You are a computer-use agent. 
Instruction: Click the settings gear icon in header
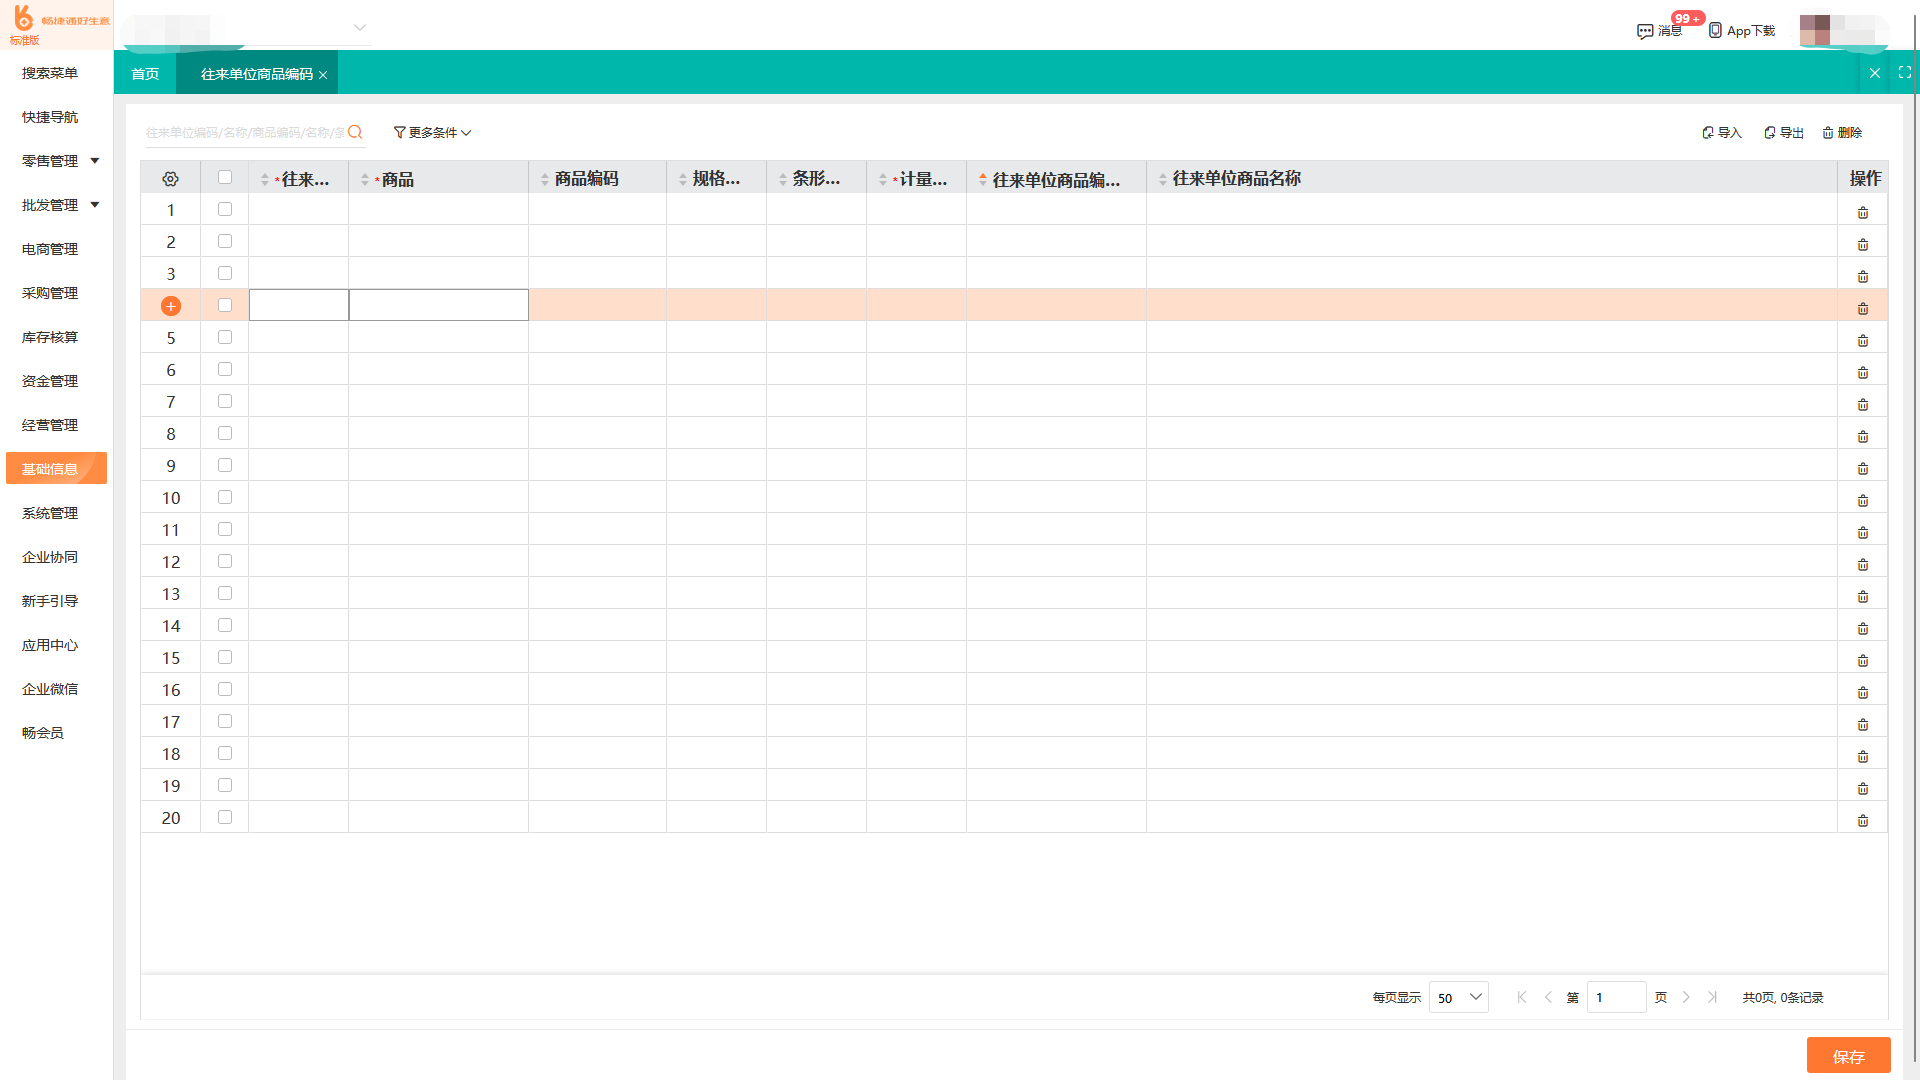pyautogui.click(x=170, y=178)
